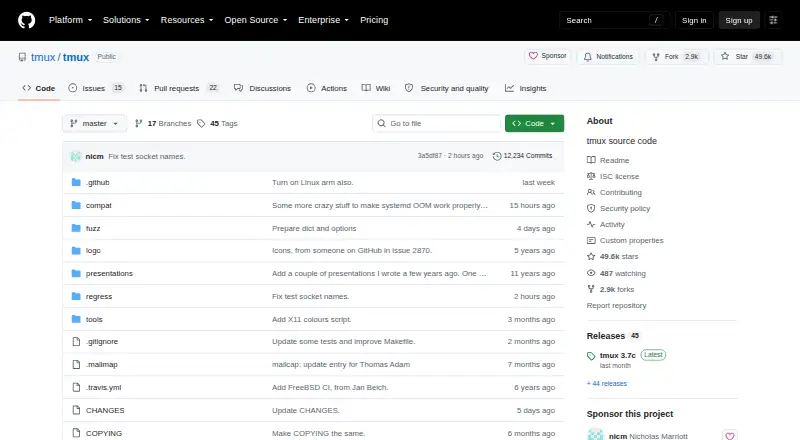The width and height of the screenshot is (800, 440).
Task: Expand the Enterprise menu
Action: coord(323,20)
